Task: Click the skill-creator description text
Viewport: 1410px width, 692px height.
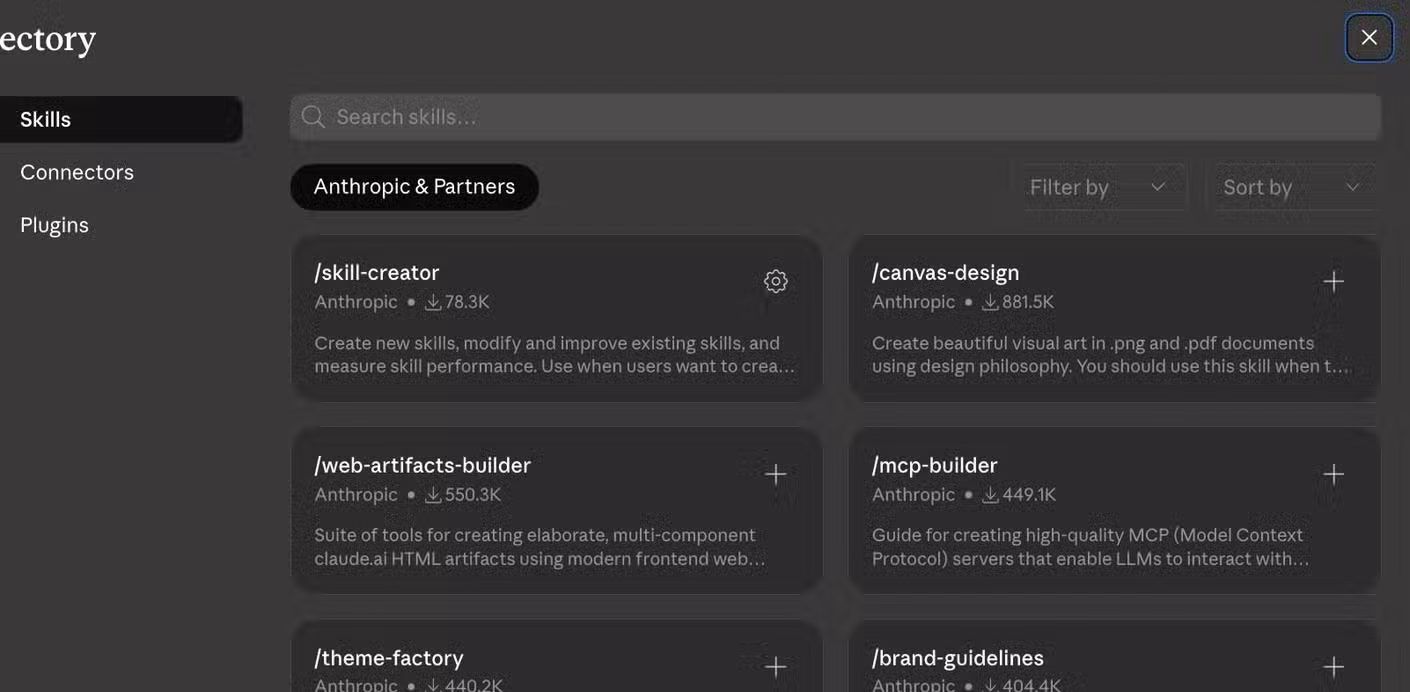Action: (555, 354)
